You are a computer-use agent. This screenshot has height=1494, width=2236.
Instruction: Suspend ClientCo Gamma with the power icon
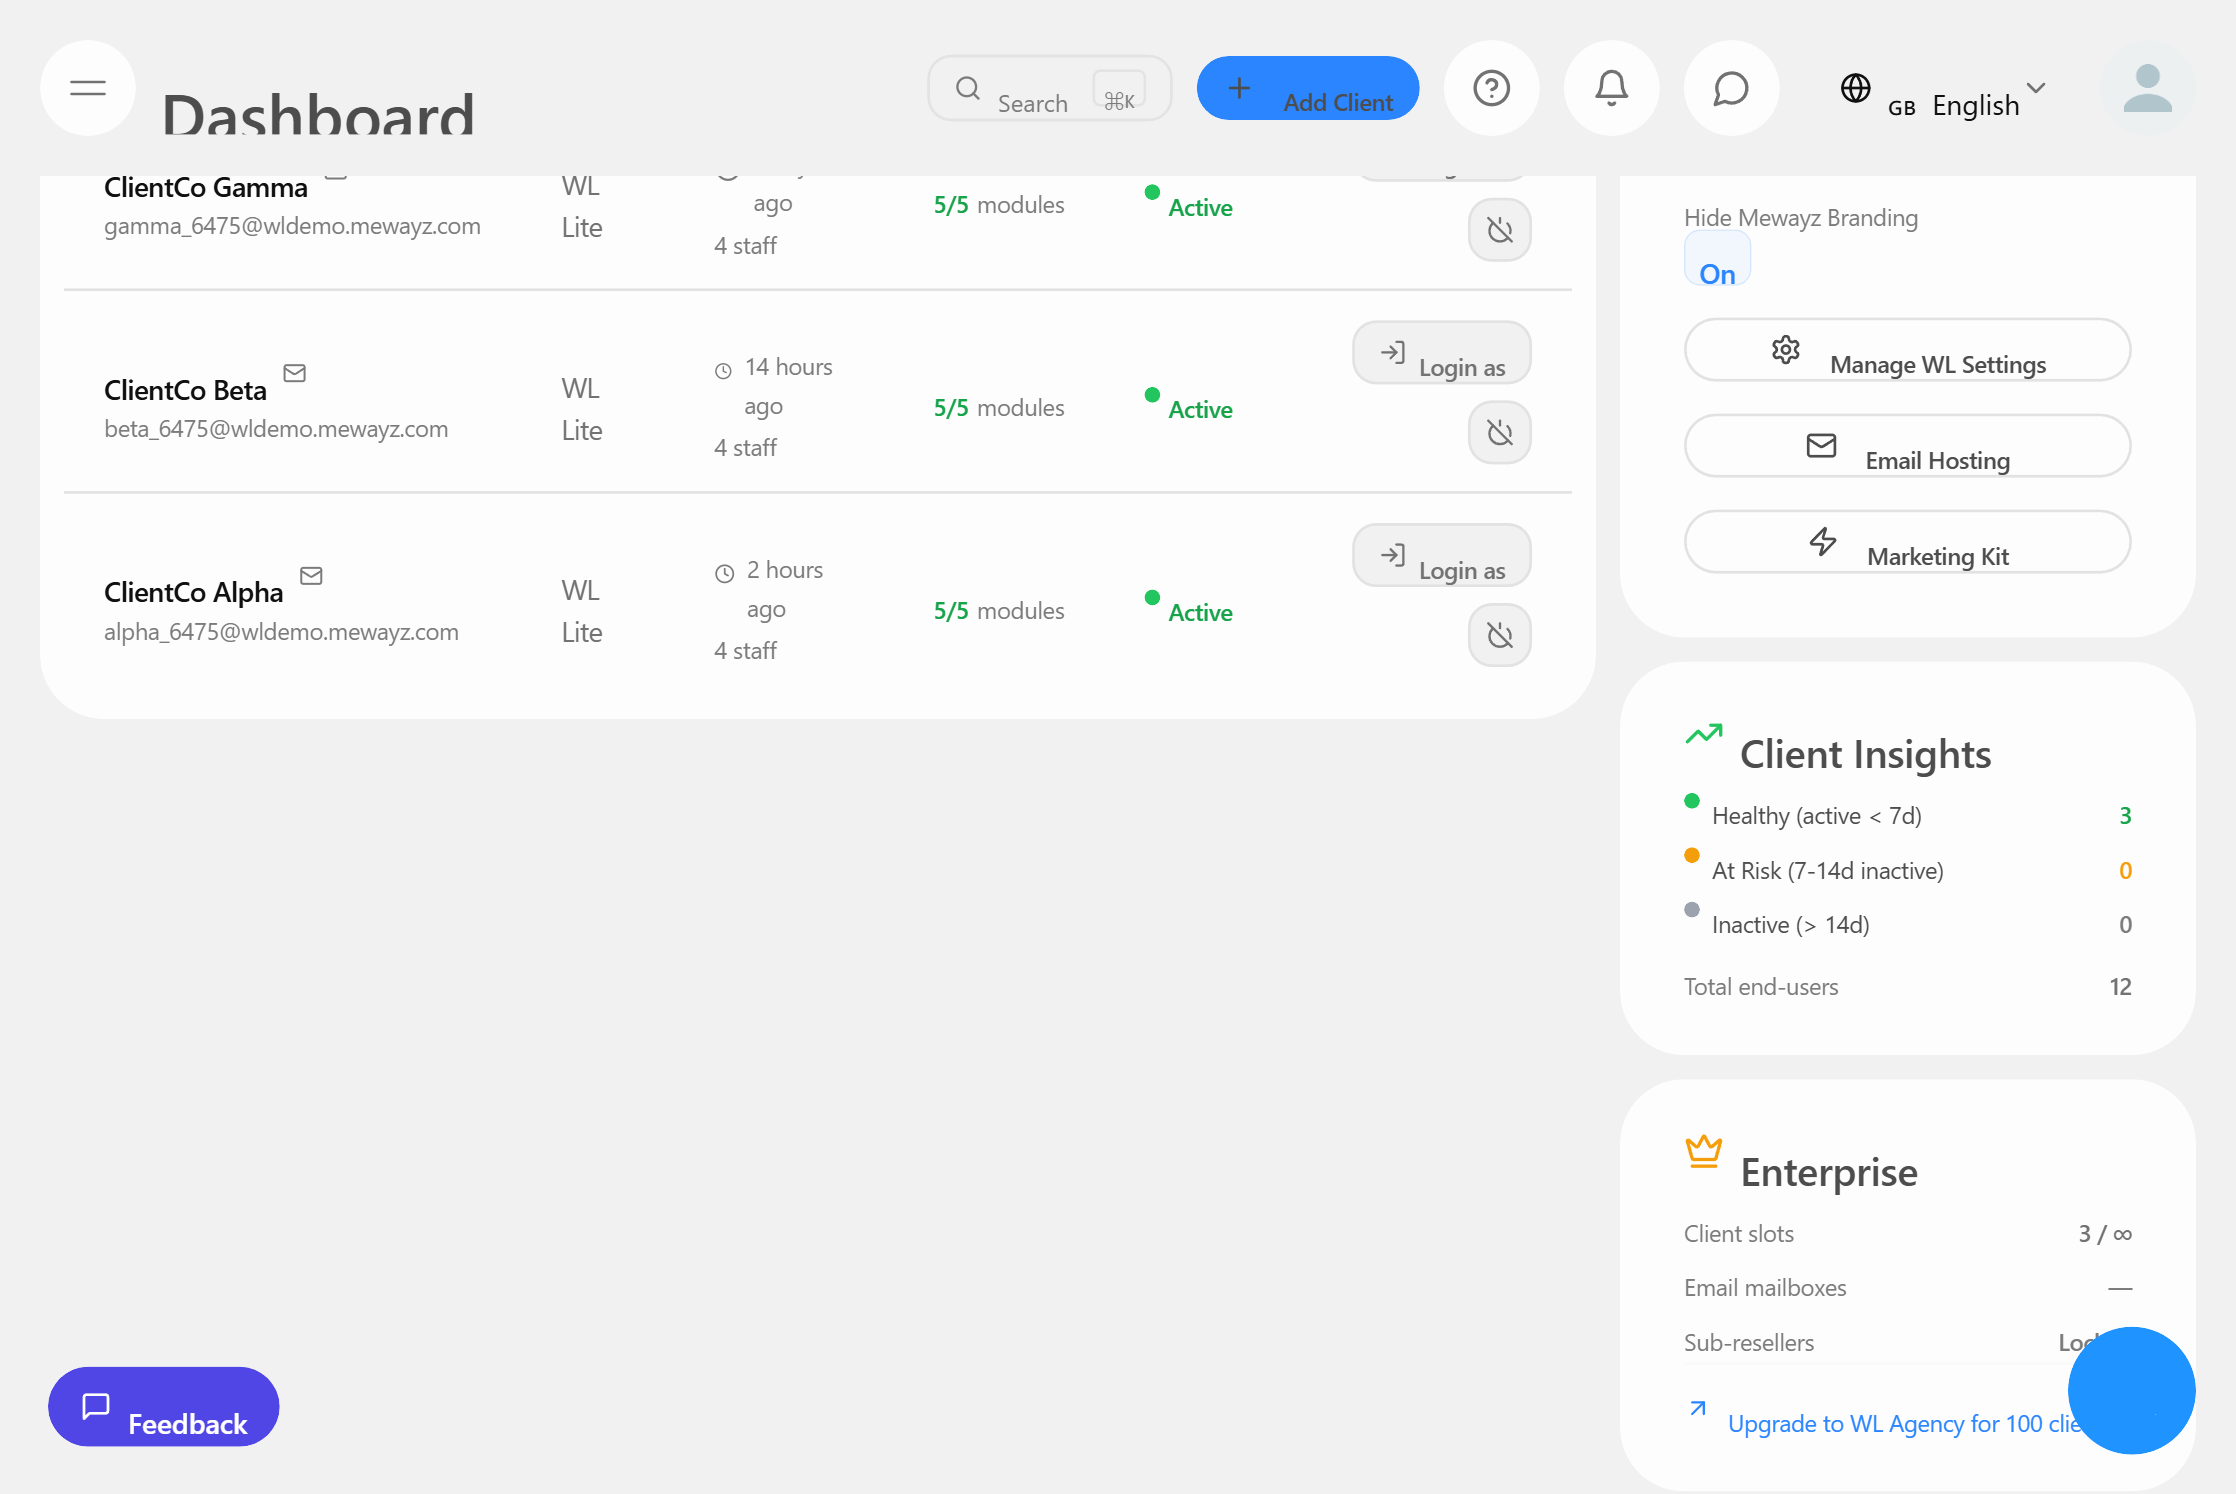pyautogui.click(x=1499, y=230)
